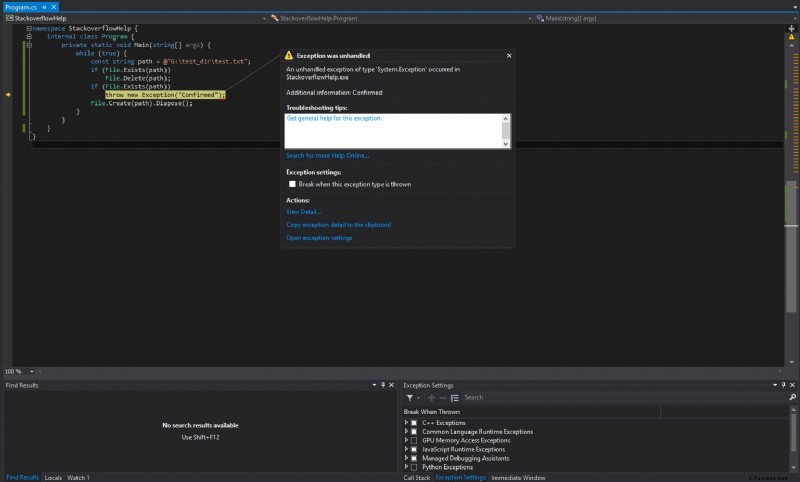Click the filter icon in Exception Settings
Screen dimensions: 800x482
click(x=409, y=397)
